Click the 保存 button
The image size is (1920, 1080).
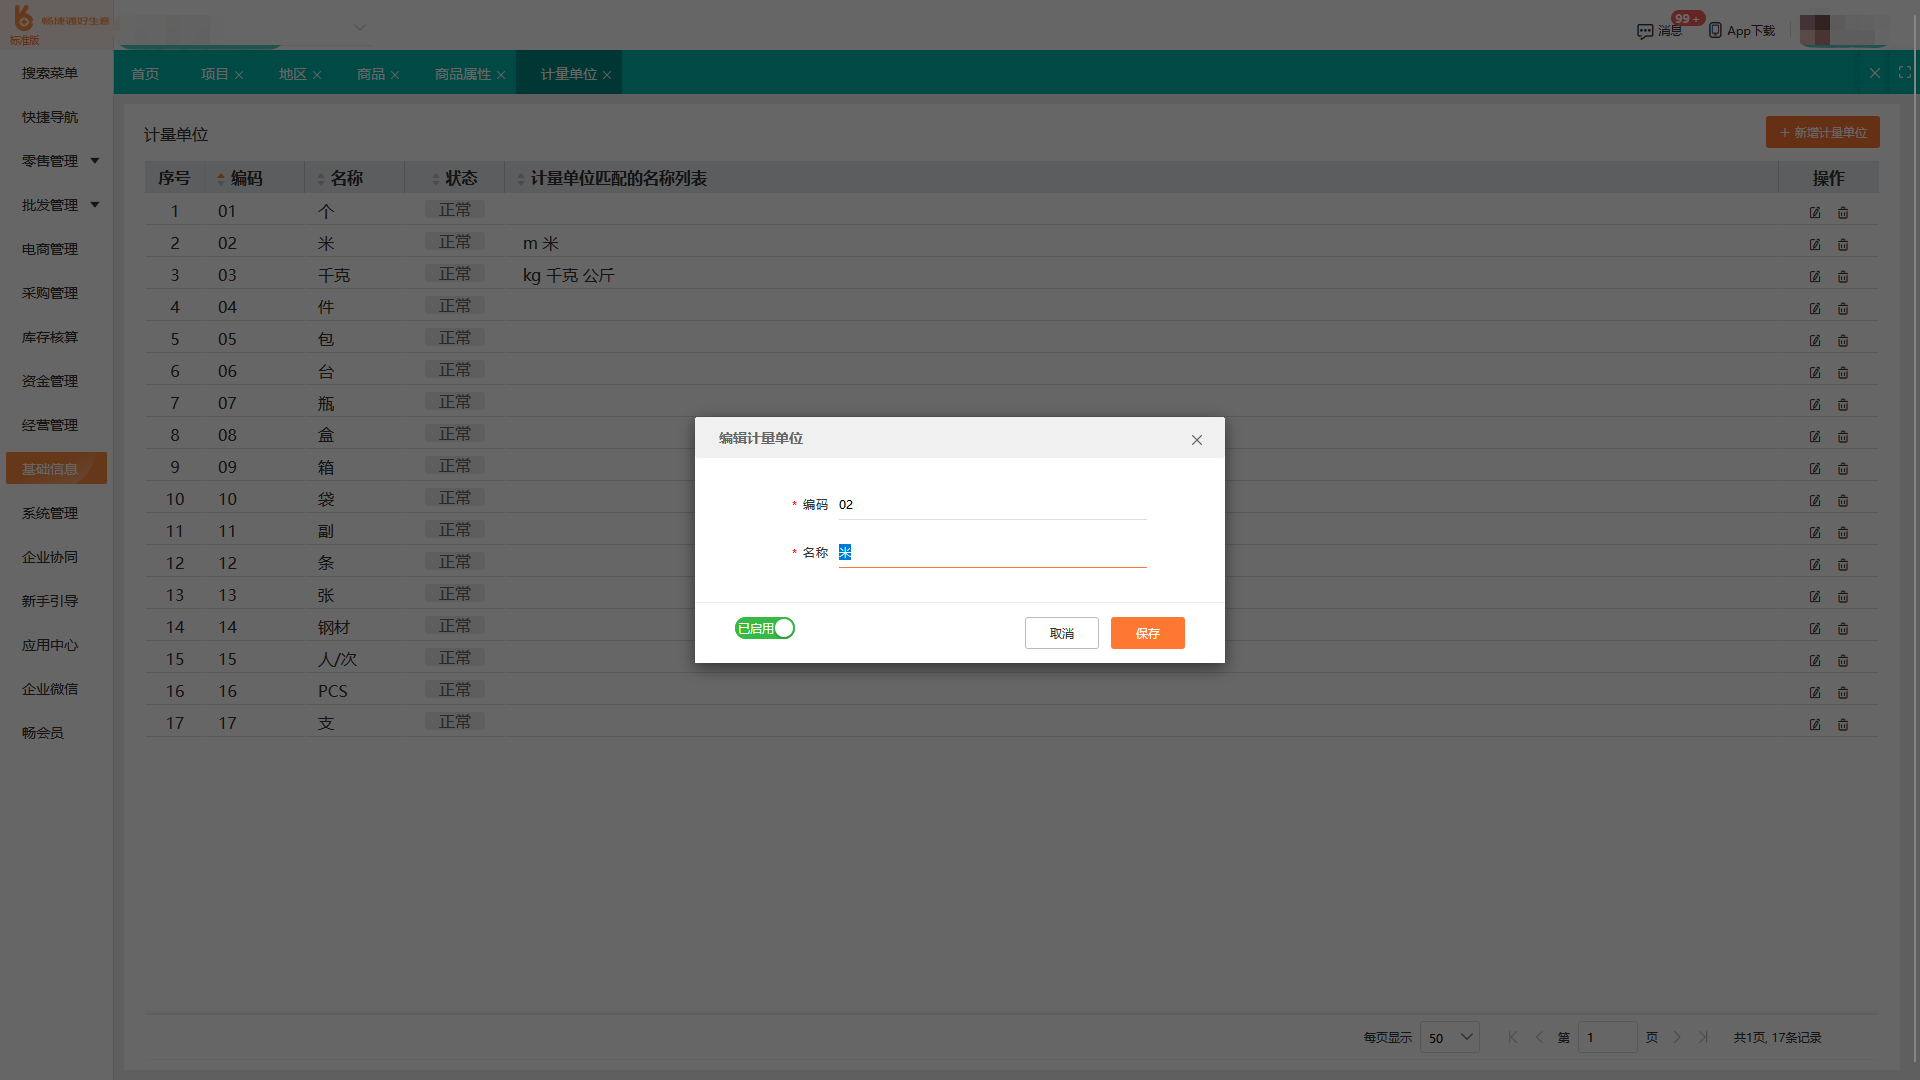[x=1147, y=633]
